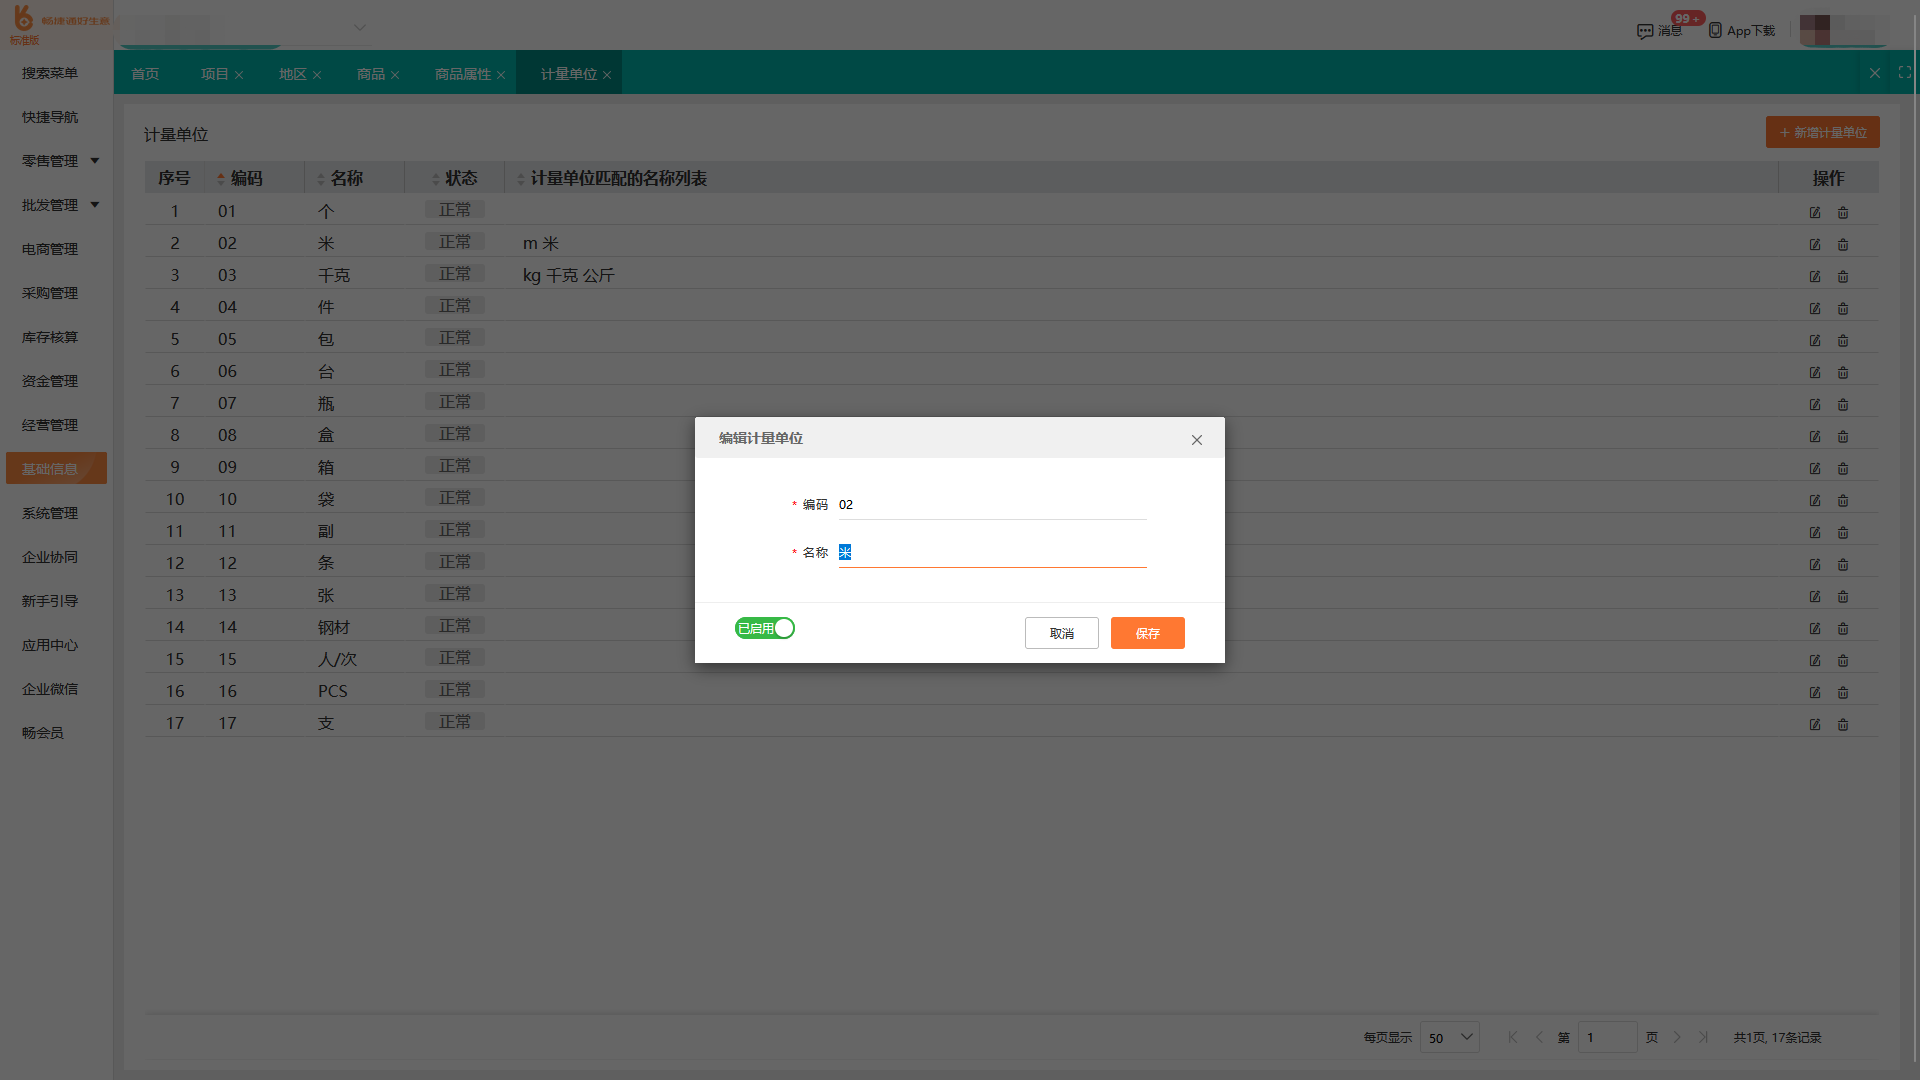1920x1080 pixels.
Task: Click the 名称 input field in dialog
Action: coord(990,551)
